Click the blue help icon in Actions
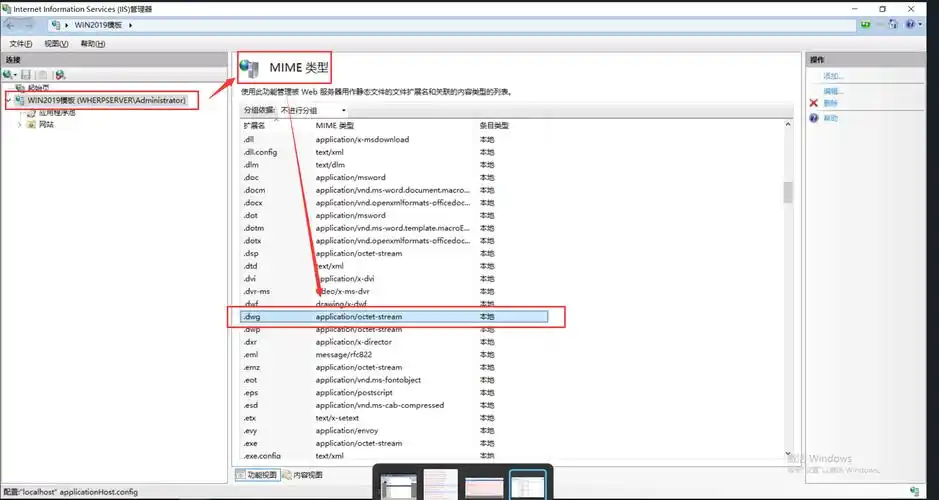Viewport: 939px width, 500px height. pyautogui.click(x=814, y=118)
